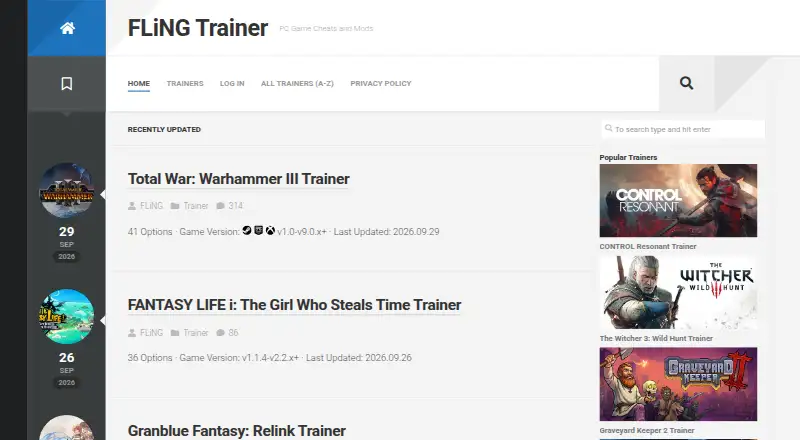Open Total War: Warhammer III Trainer post
800x440 pixels.
pos(238,179)
